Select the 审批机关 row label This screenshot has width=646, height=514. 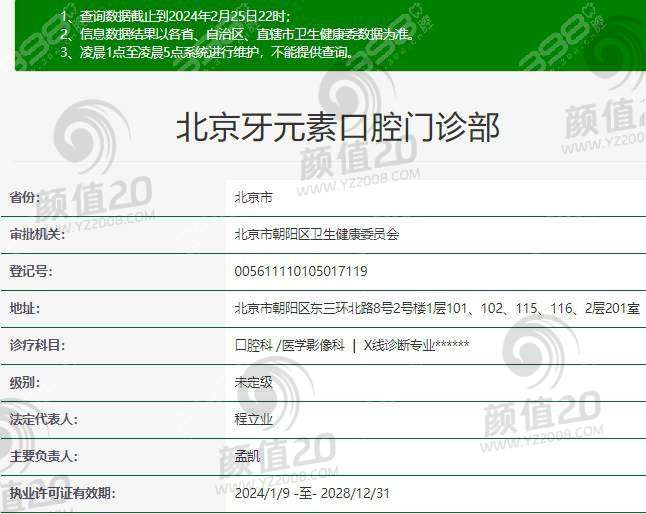[x=37, y=234]
